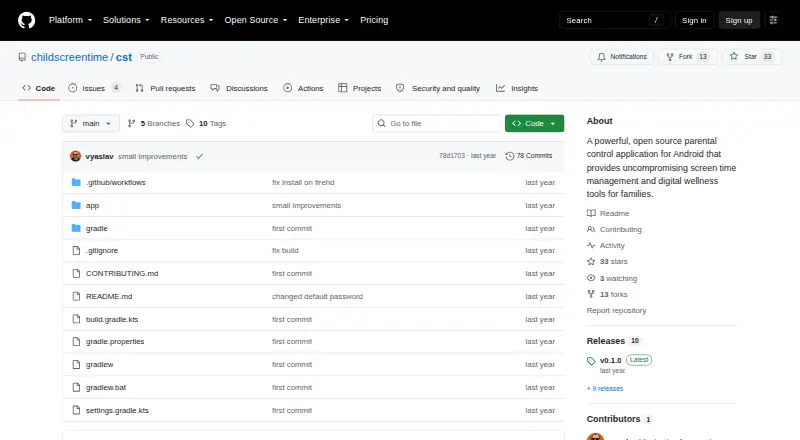Image resolution: width=800 pixels, height=440 pixels.
Task: Expand the Enterprise menu
Action: click(x=323, y=20)
